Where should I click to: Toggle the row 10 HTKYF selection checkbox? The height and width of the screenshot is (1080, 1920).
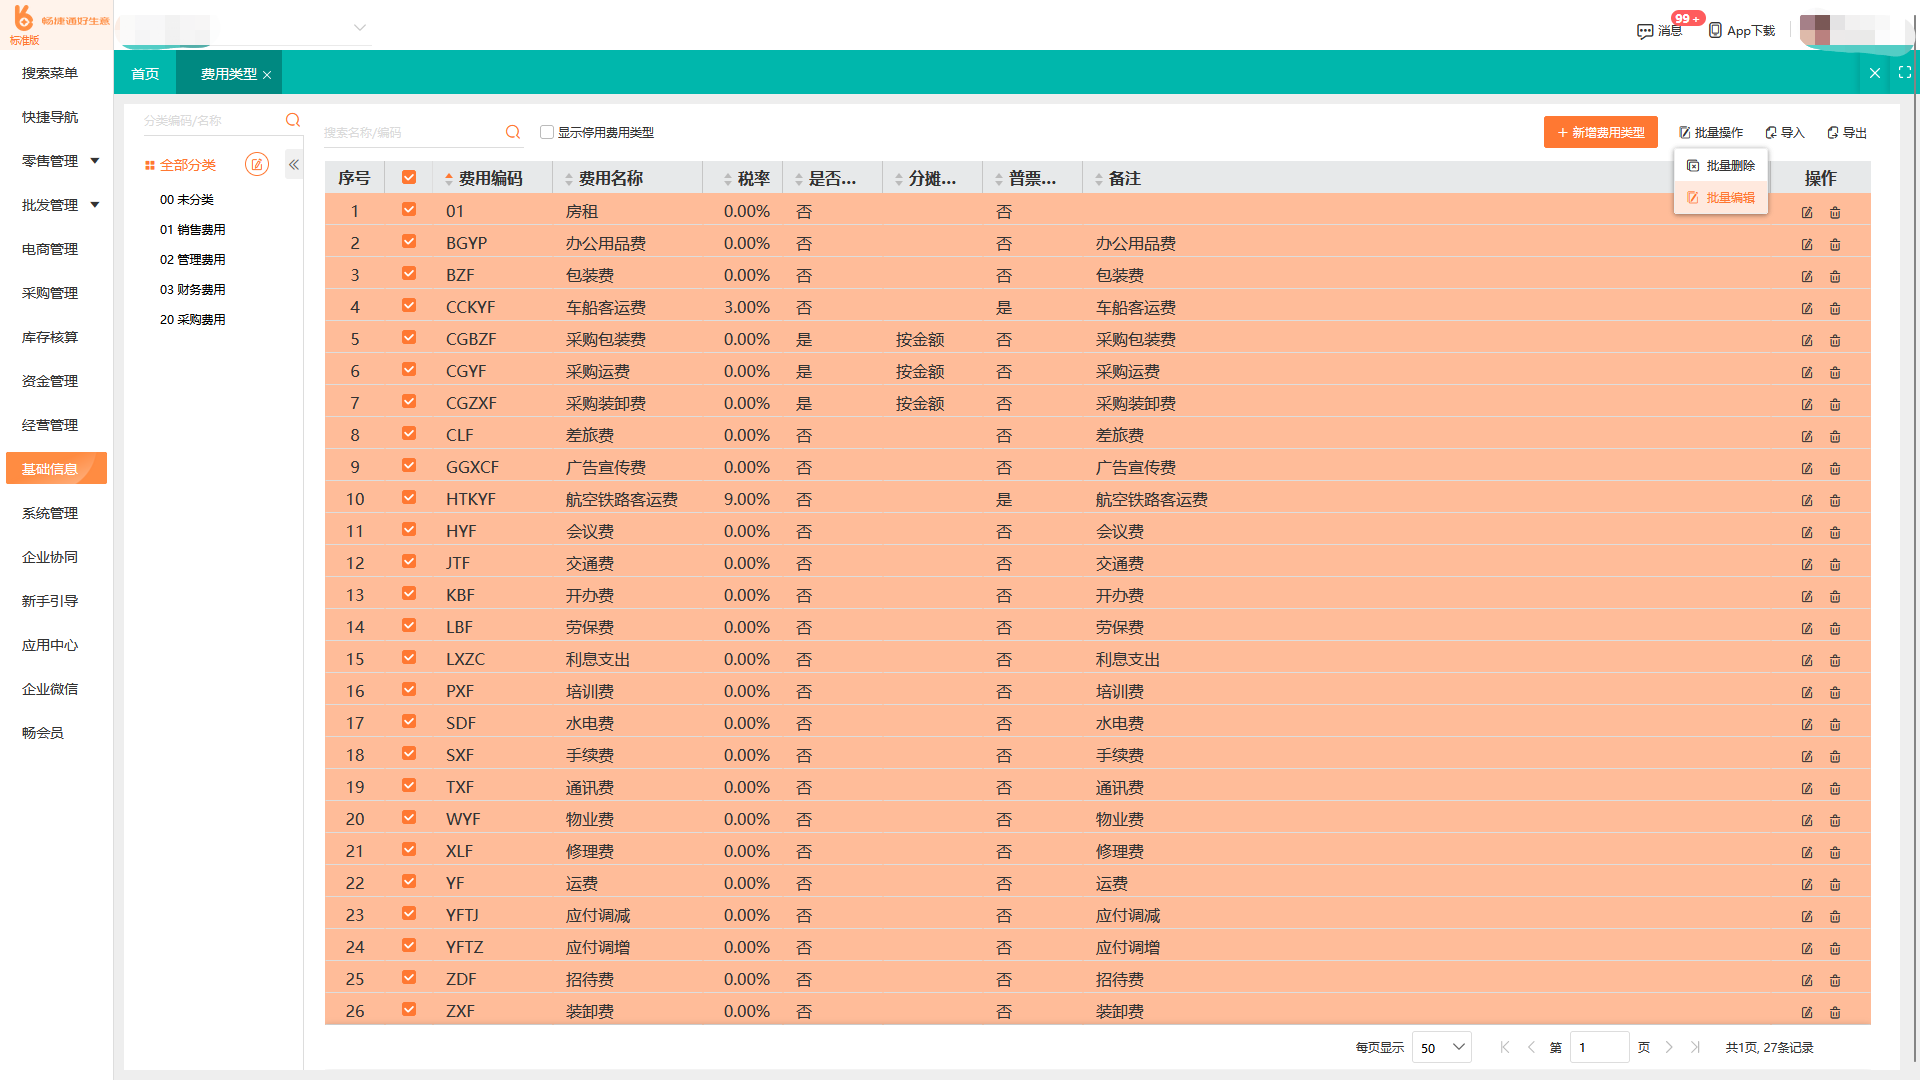click(409, 498)
